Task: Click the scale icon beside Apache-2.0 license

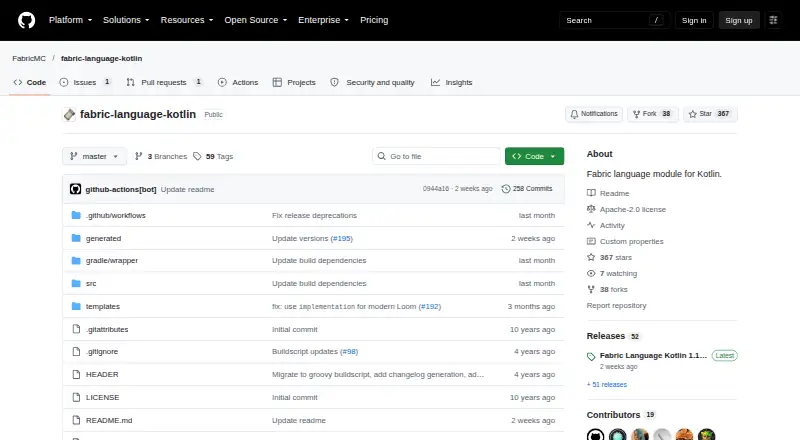Action: 591,209
